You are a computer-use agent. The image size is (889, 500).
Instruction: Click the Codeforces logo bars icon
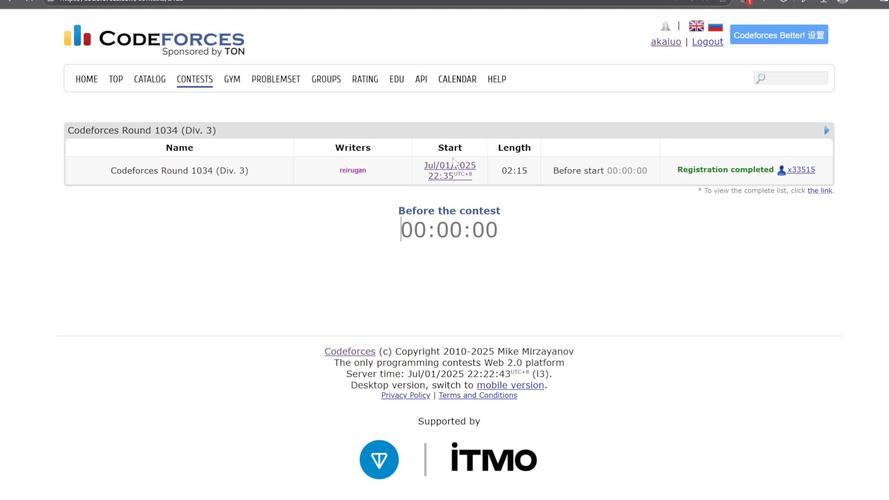[77, 36]
